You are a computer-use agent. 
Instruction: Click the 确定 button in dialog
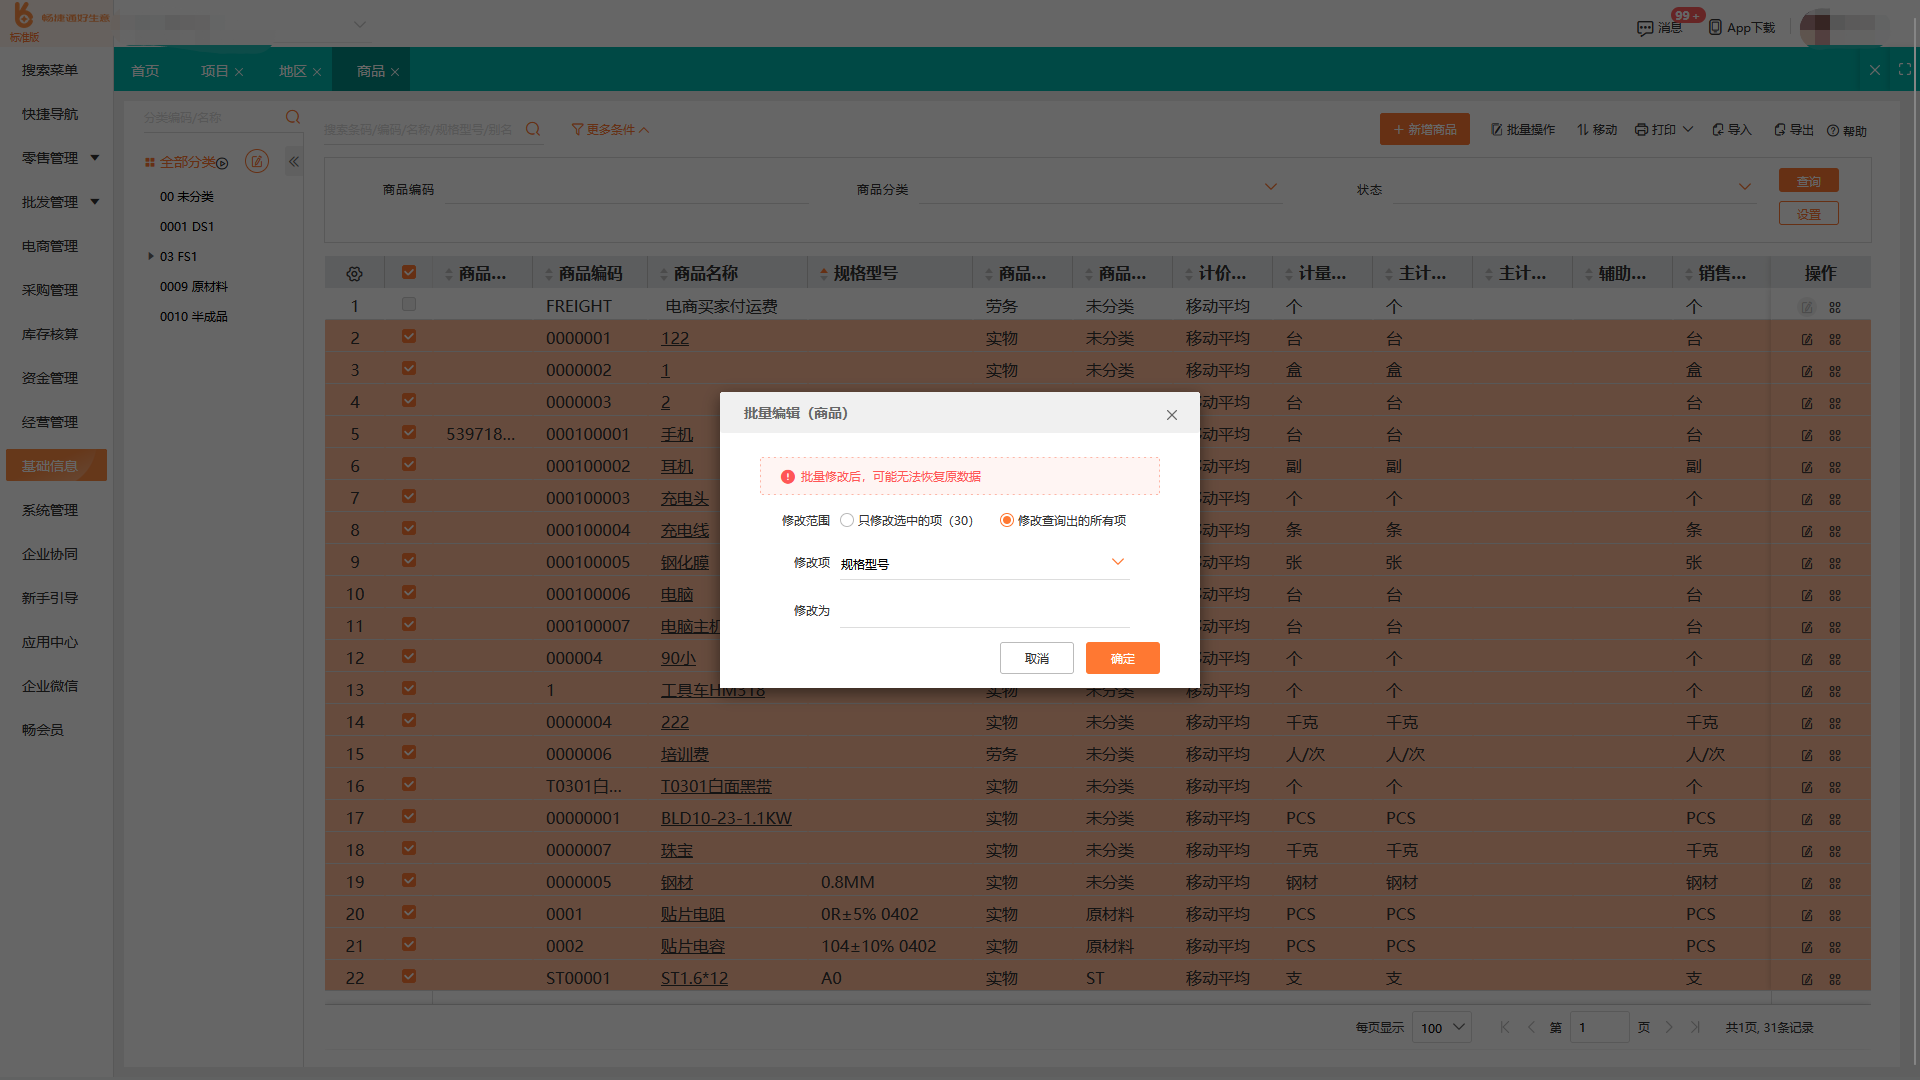point(1122,658)
